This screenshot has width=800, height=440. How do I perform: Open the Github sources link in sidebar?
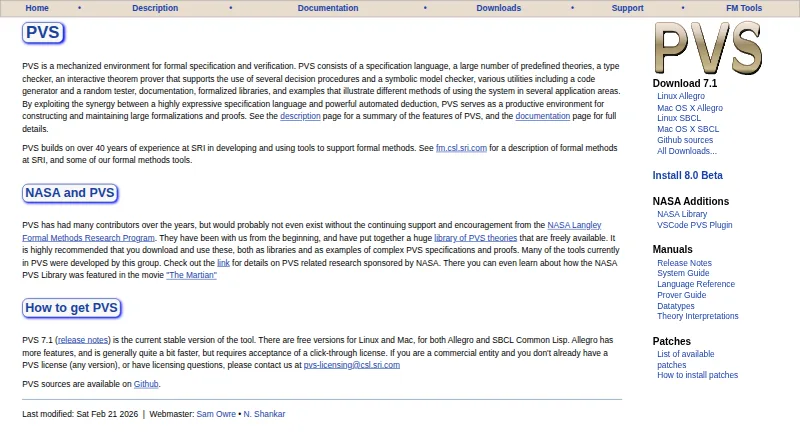click(685, 140)
